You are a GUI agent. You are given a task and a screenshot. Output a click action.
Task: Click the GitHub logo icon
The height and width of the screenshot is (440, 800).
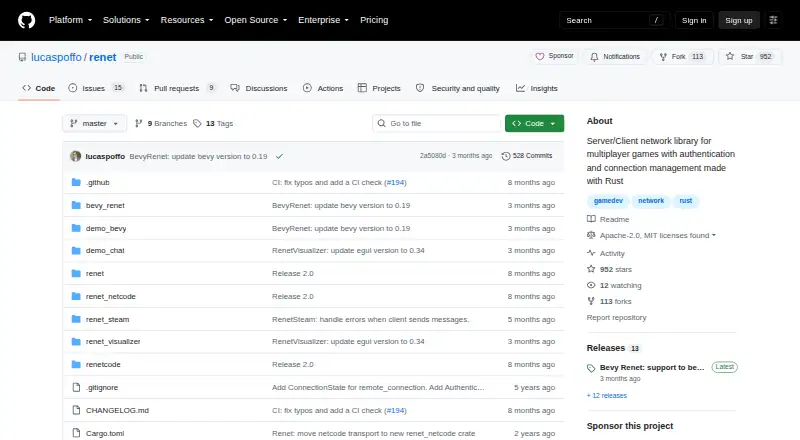point(27,20)
